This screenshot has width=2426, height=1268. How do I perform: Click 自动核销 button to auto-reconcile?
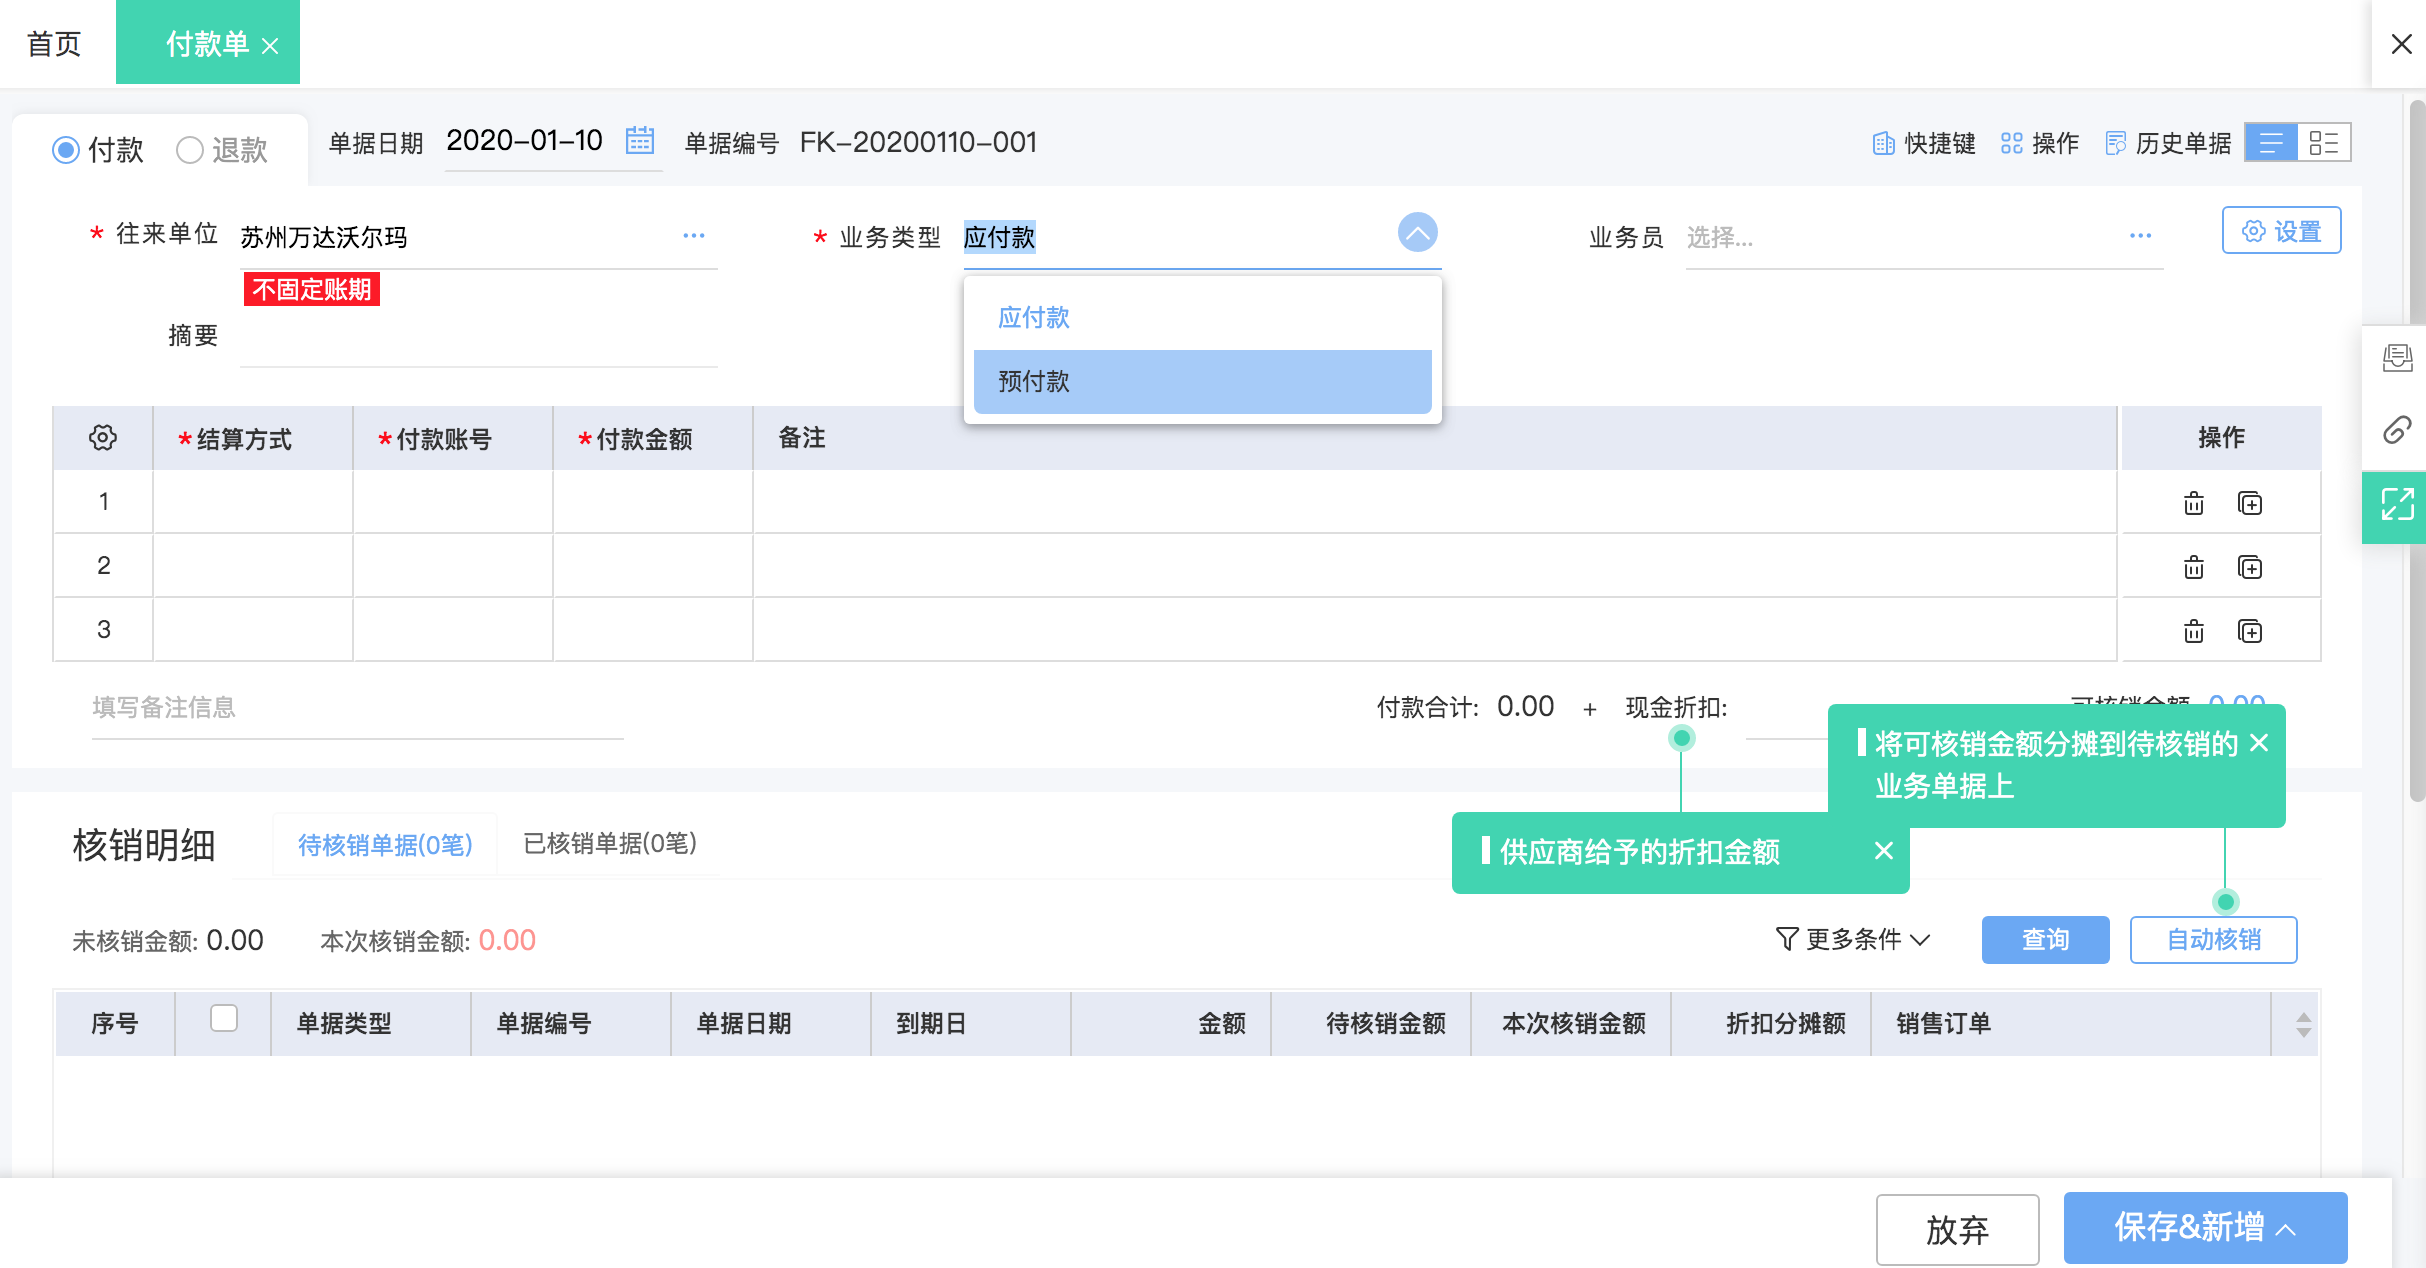pyautogui.click(x=2216, y=941)
